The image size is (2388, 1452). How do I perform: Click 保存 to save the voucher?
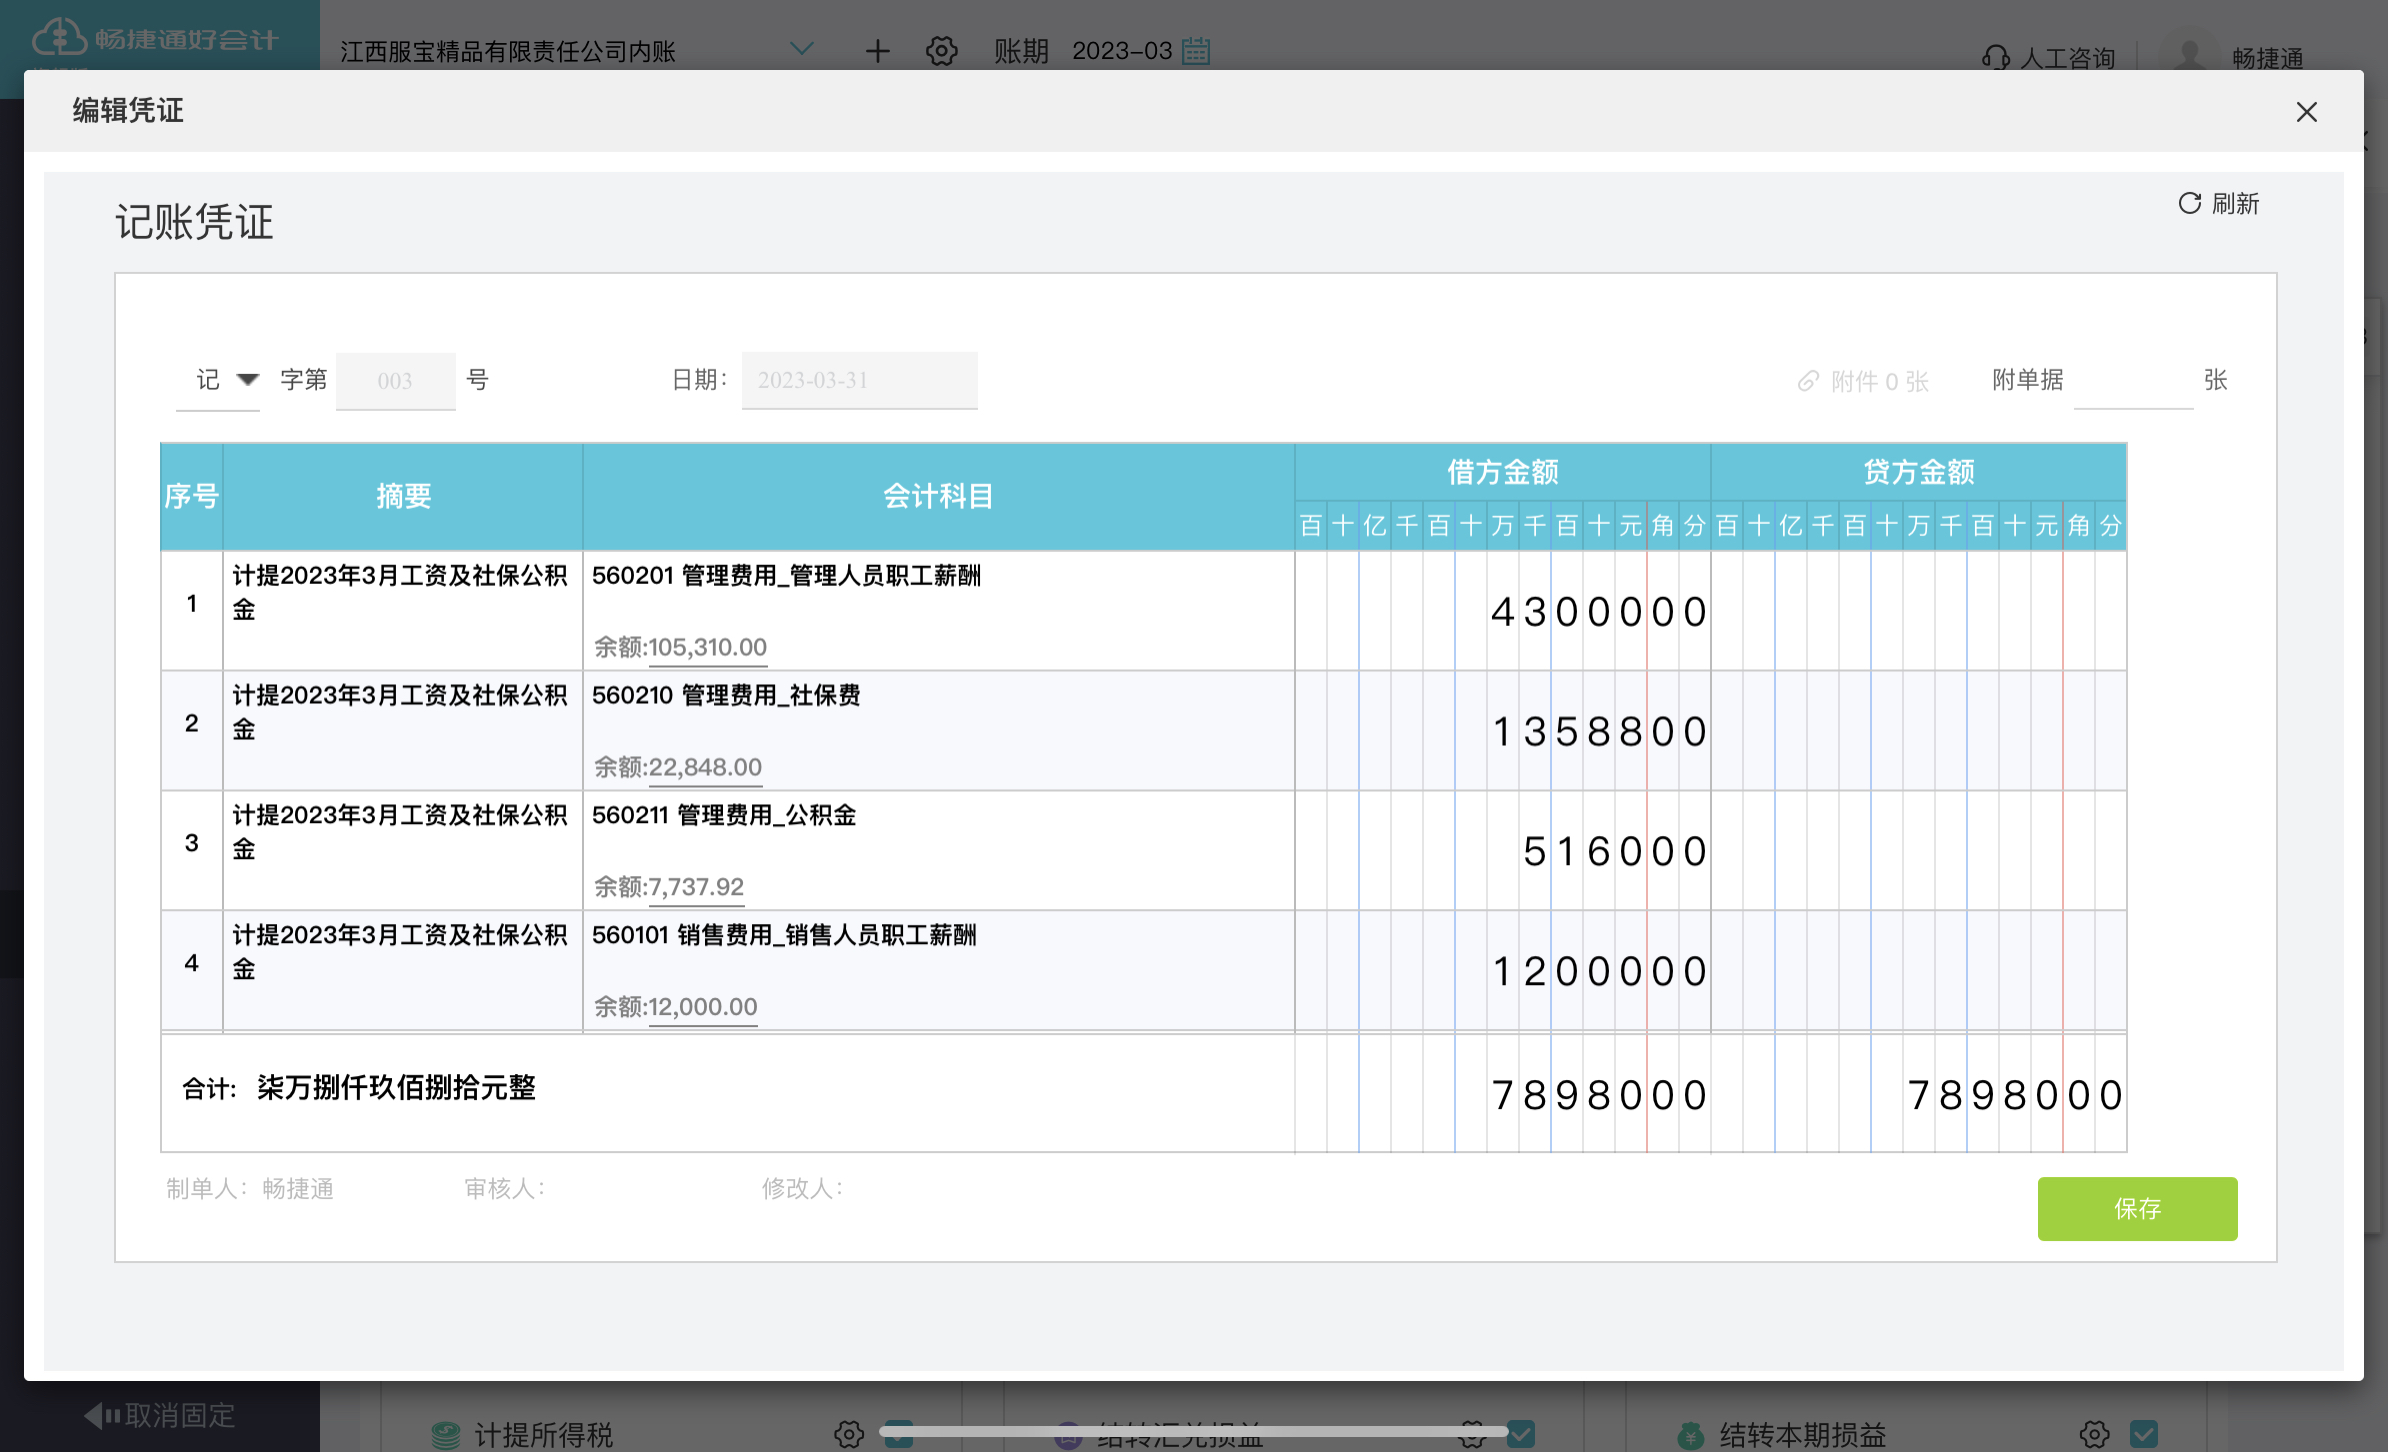tap(2139, 1208)
